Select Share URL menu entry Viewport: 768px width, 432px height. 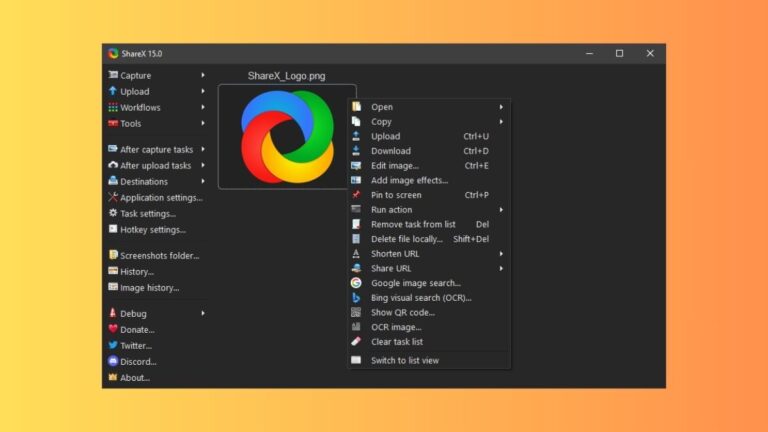click(429, 268)
